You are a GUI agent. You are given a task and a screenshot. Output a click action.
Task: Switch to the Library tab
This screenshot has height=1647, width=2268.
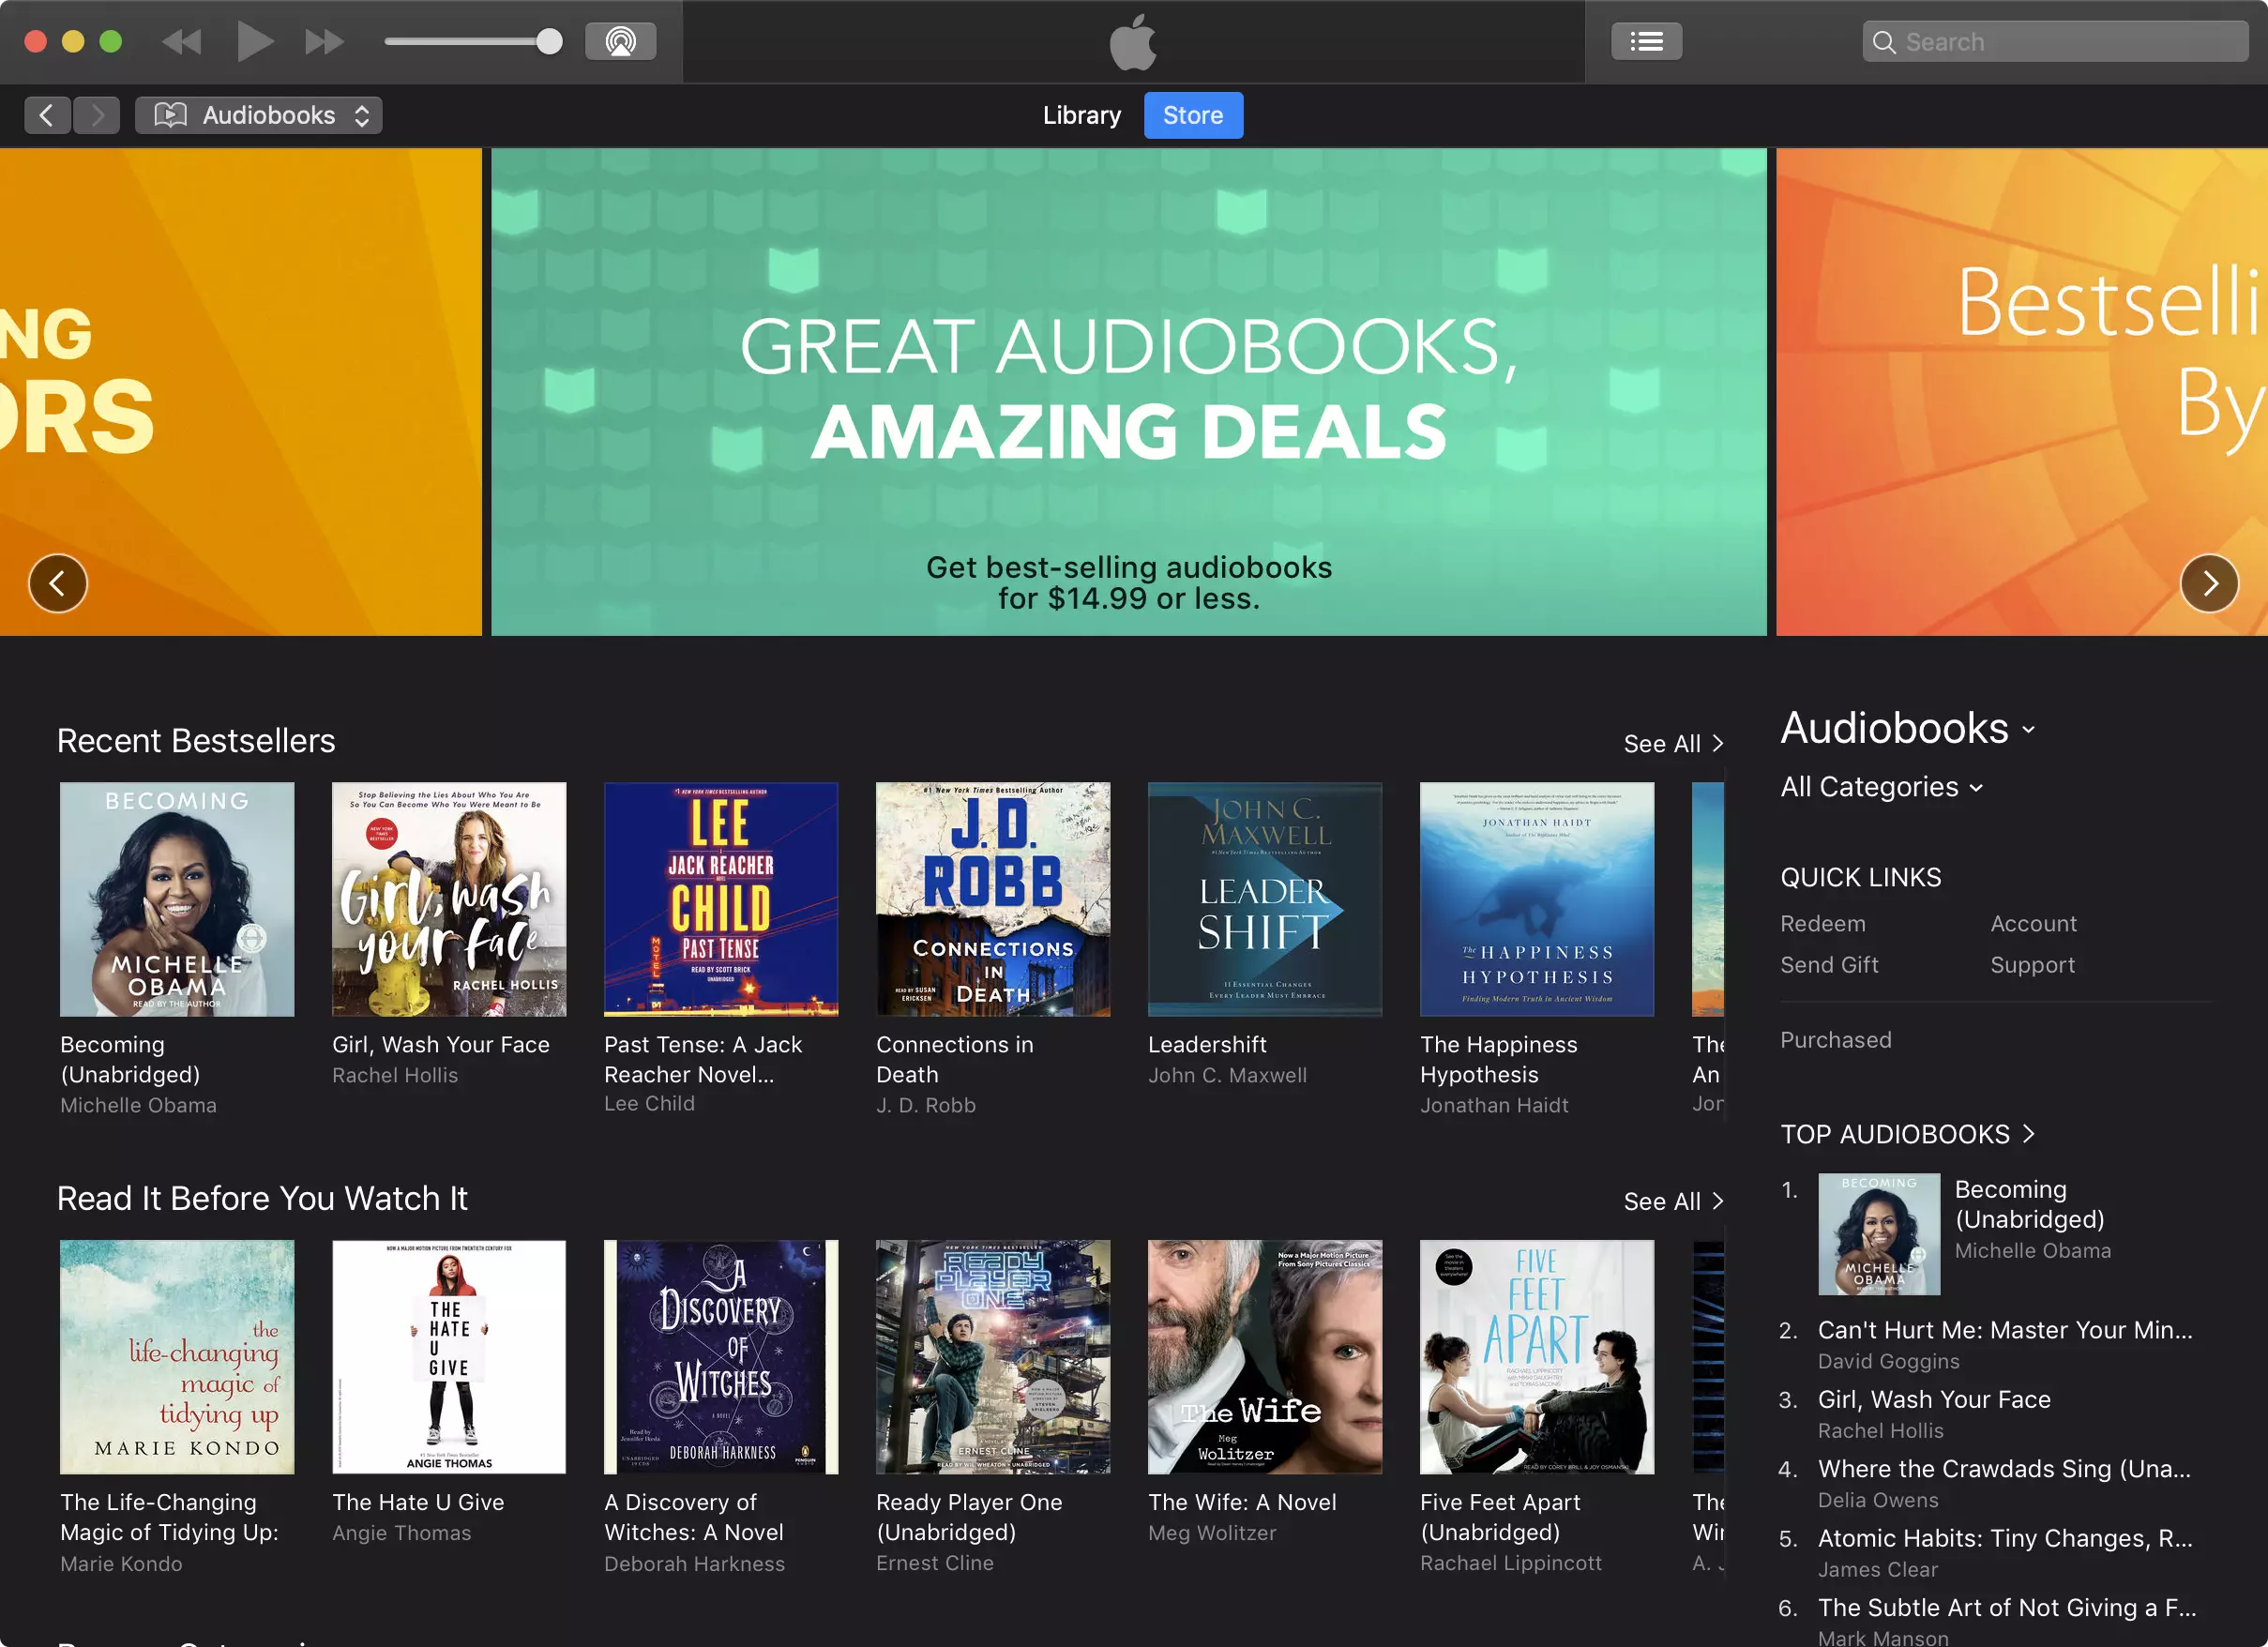(1081, 114)
